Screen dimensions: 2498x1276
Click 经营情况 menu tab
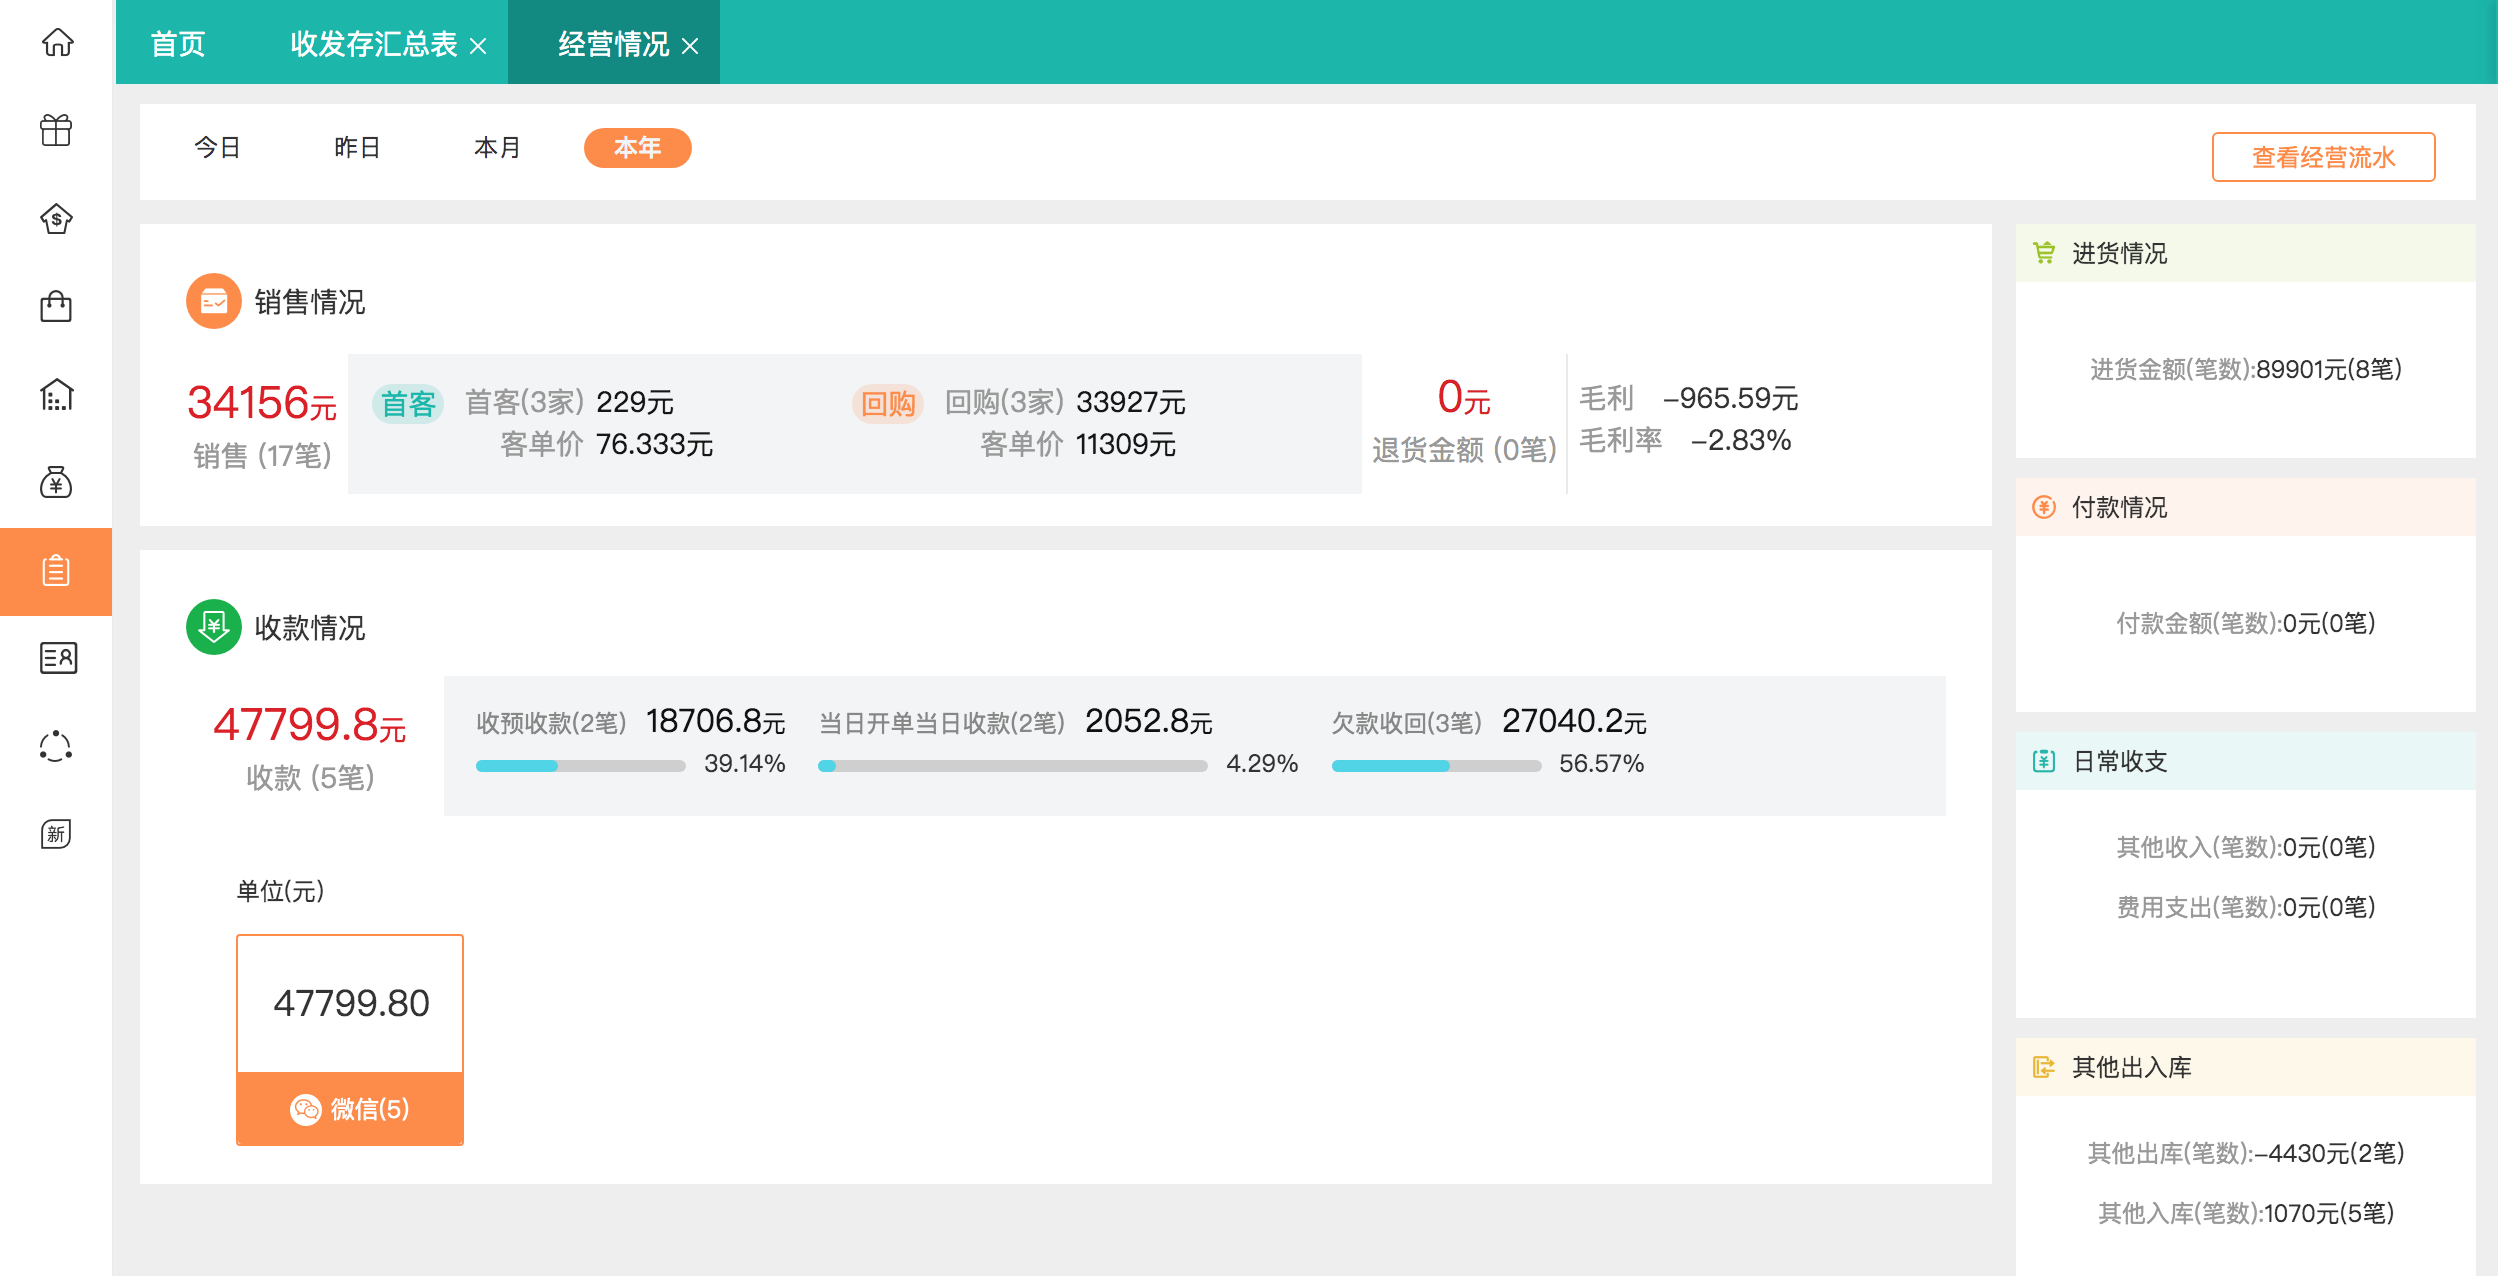[636, 42]
